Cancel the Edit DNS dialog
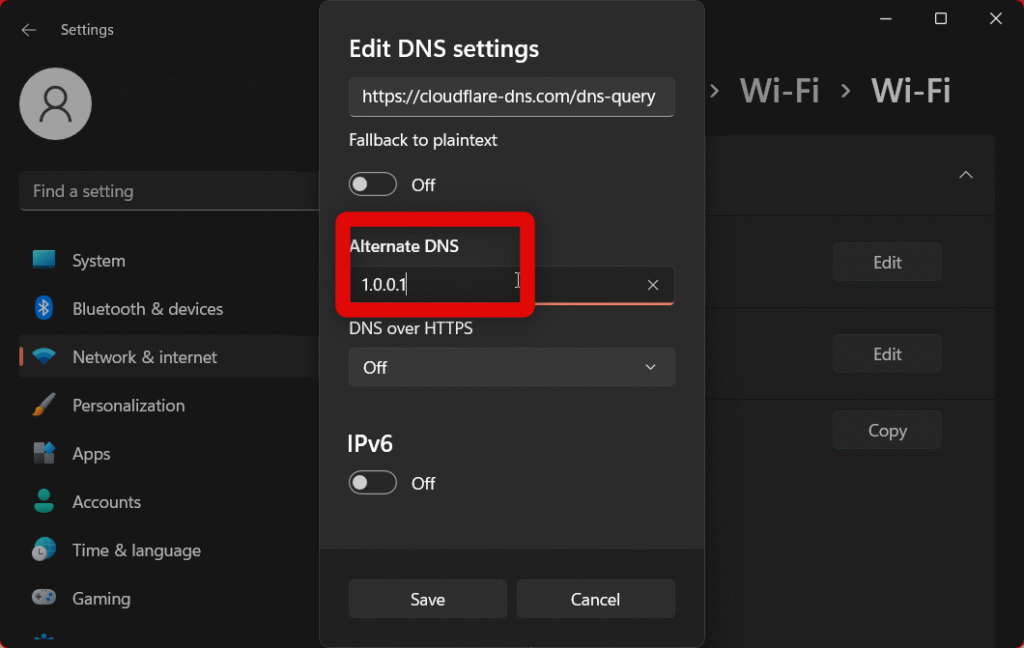This screenshot has width=1024, height=648. 595,599
